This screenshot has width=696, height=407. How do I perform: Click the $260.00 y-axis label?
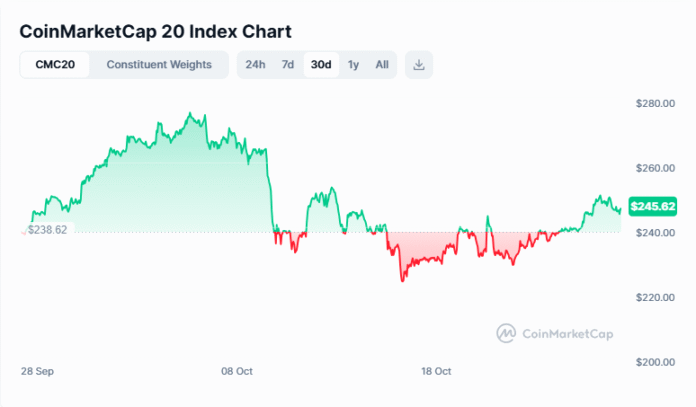[x=656, y=168]
